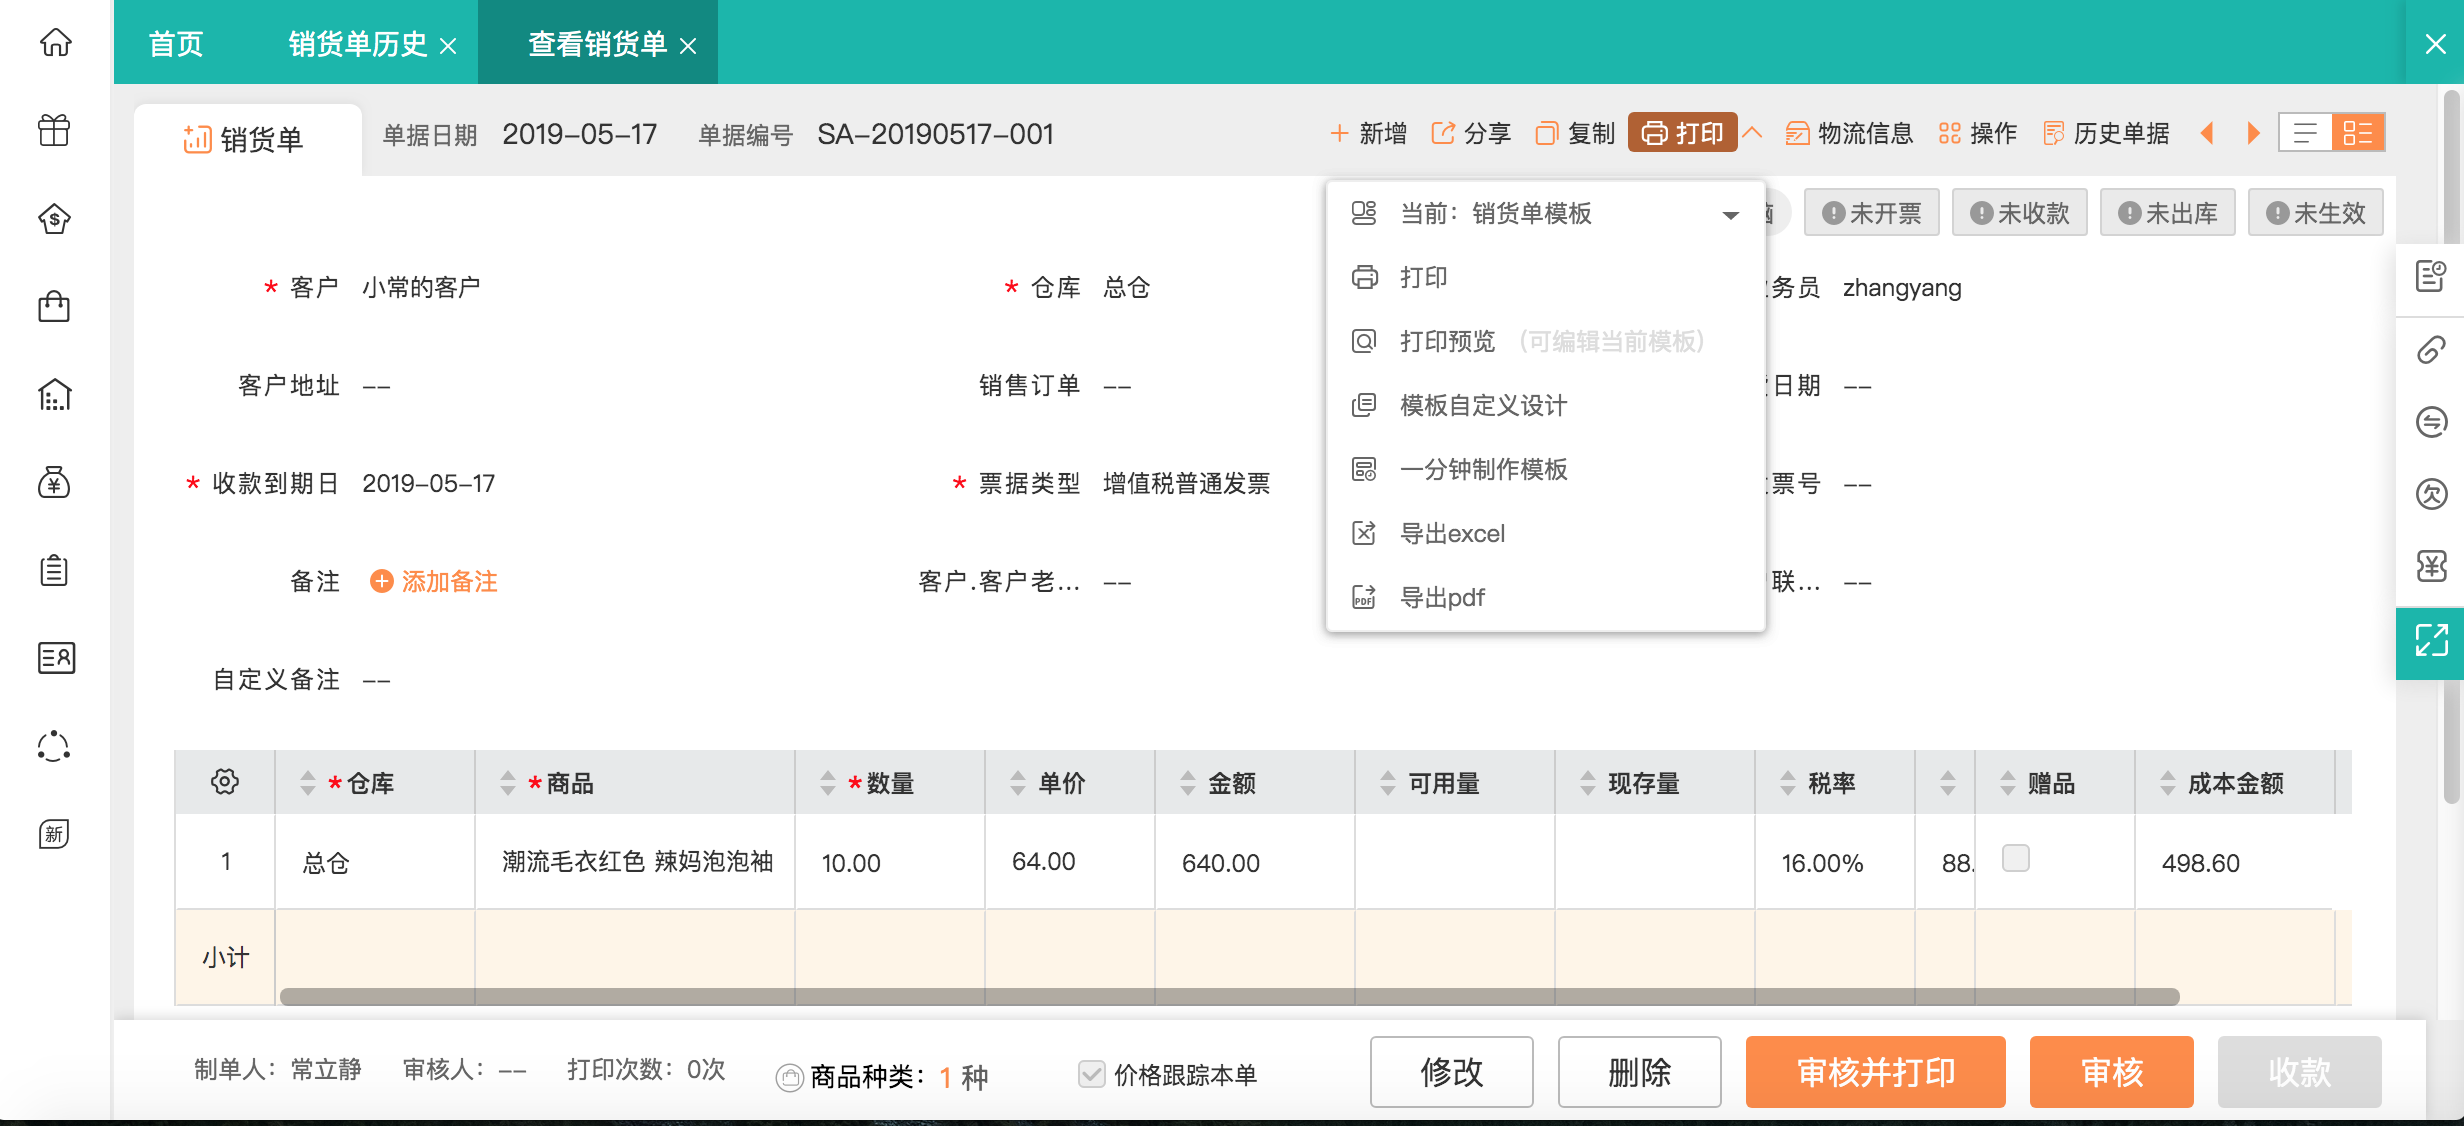Viewport: 2464px width, 1126px height.
Task: Open 打印预览 preview option
Action: [1446, 341]
